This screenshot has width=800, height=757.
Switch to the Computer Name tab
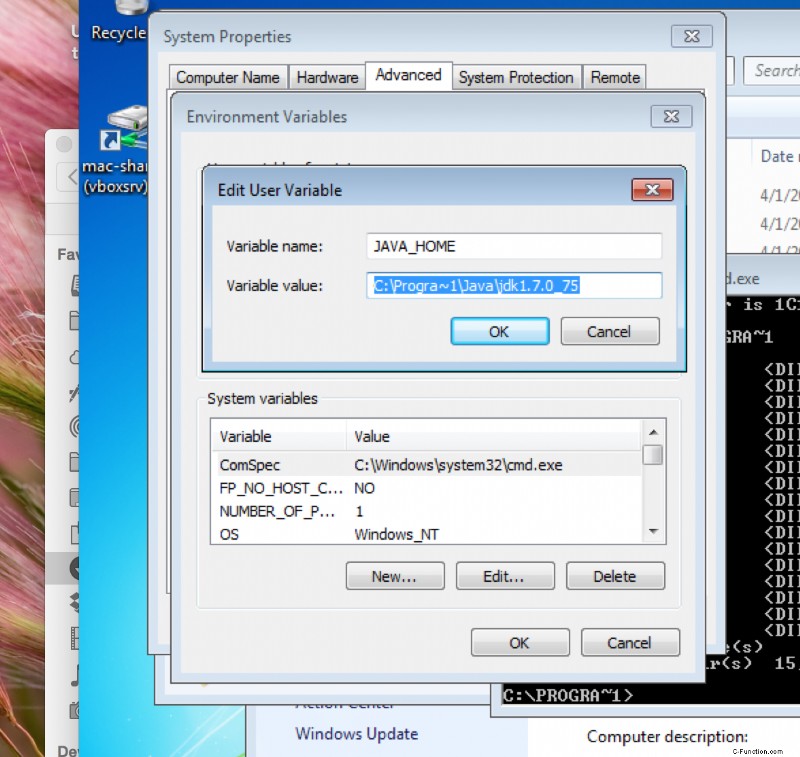[x=228, y=77]
